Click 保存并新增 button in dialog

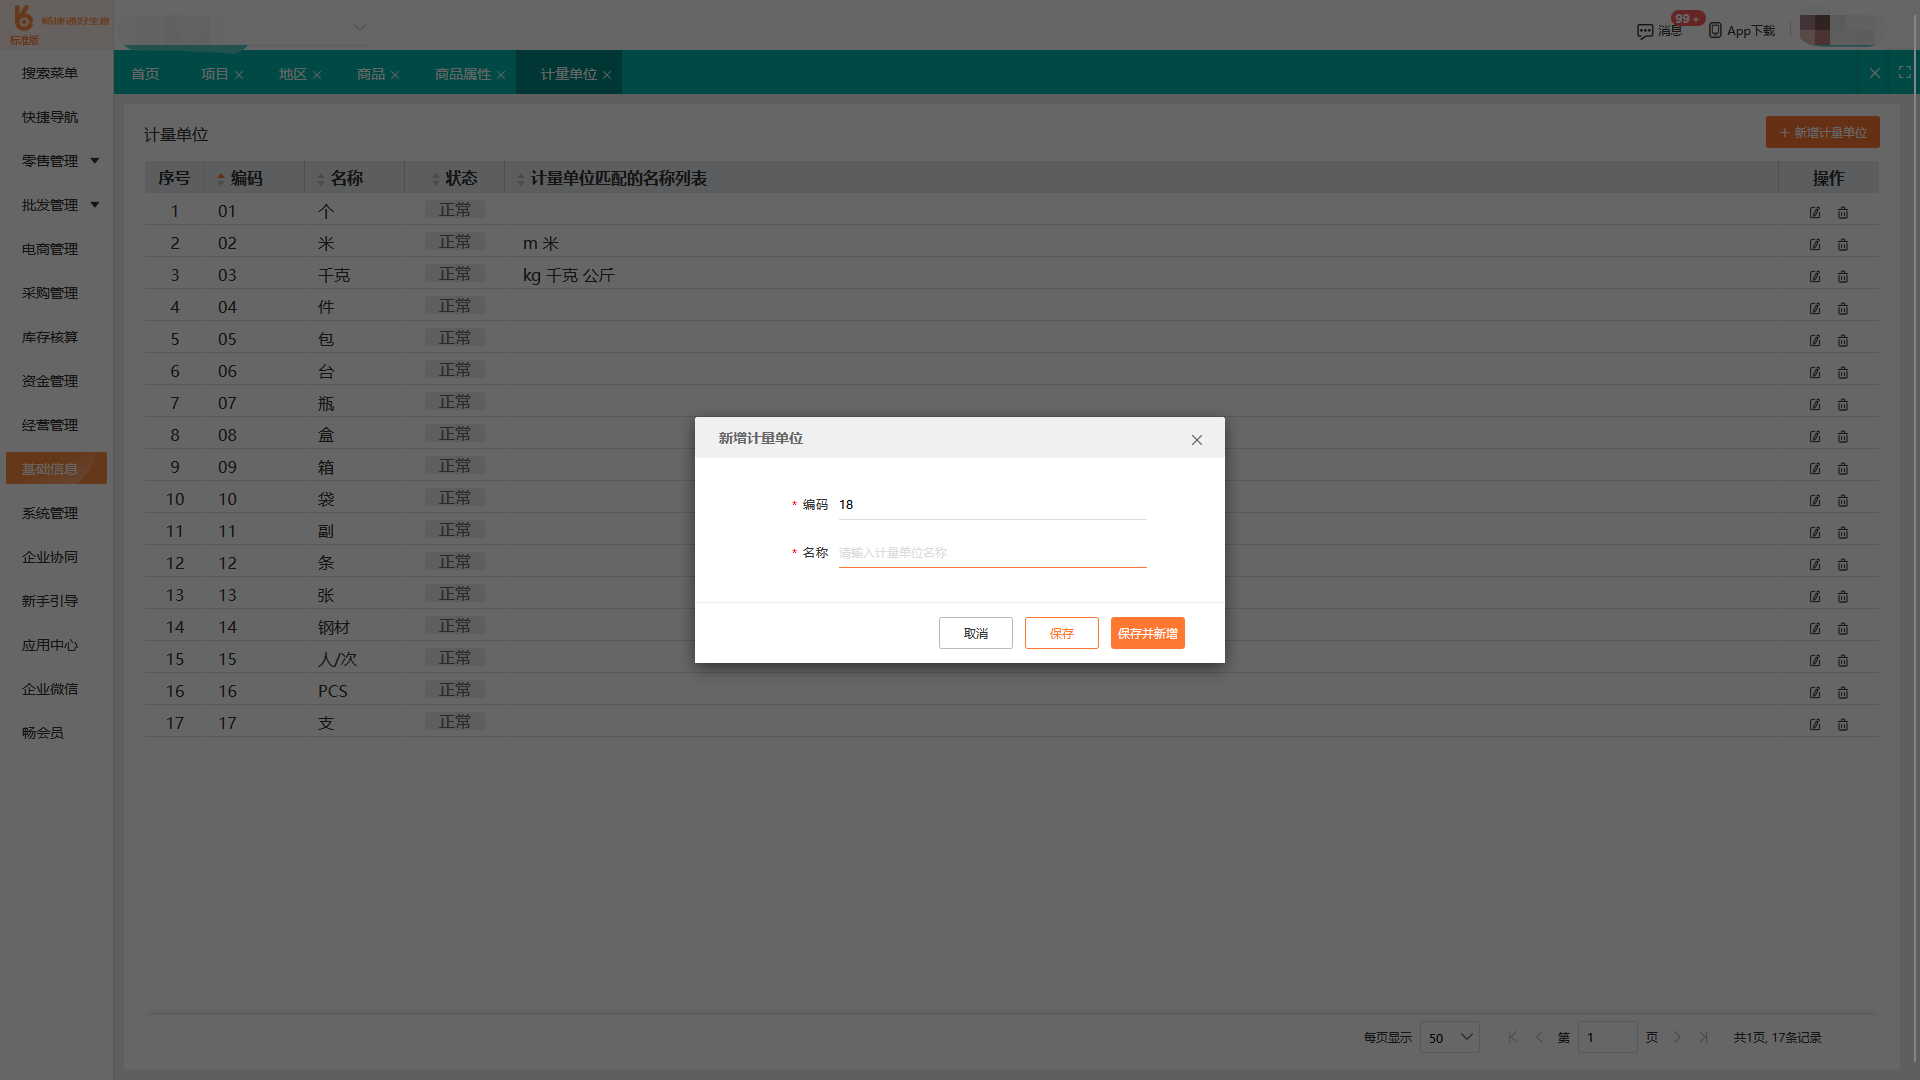tap(1147, 633)
